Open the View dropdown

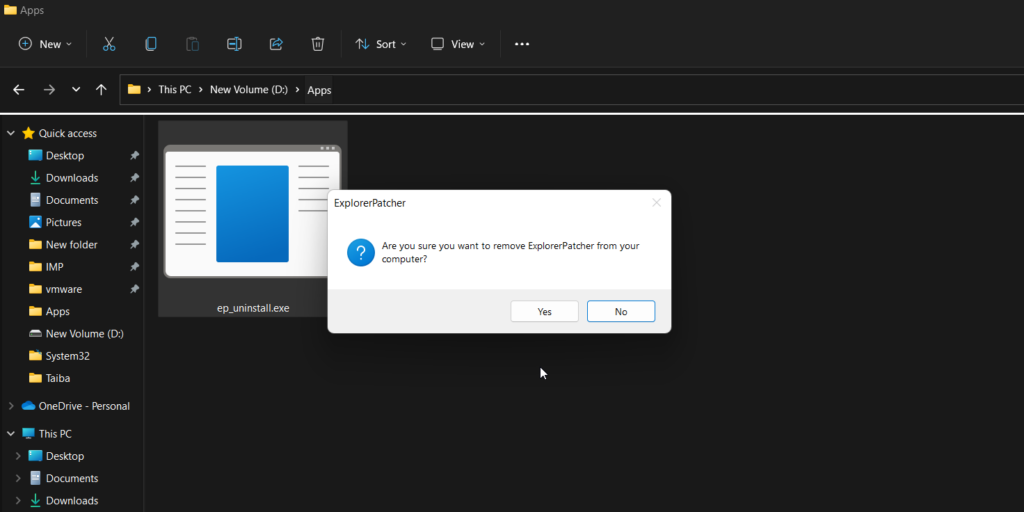pos(458,44)
